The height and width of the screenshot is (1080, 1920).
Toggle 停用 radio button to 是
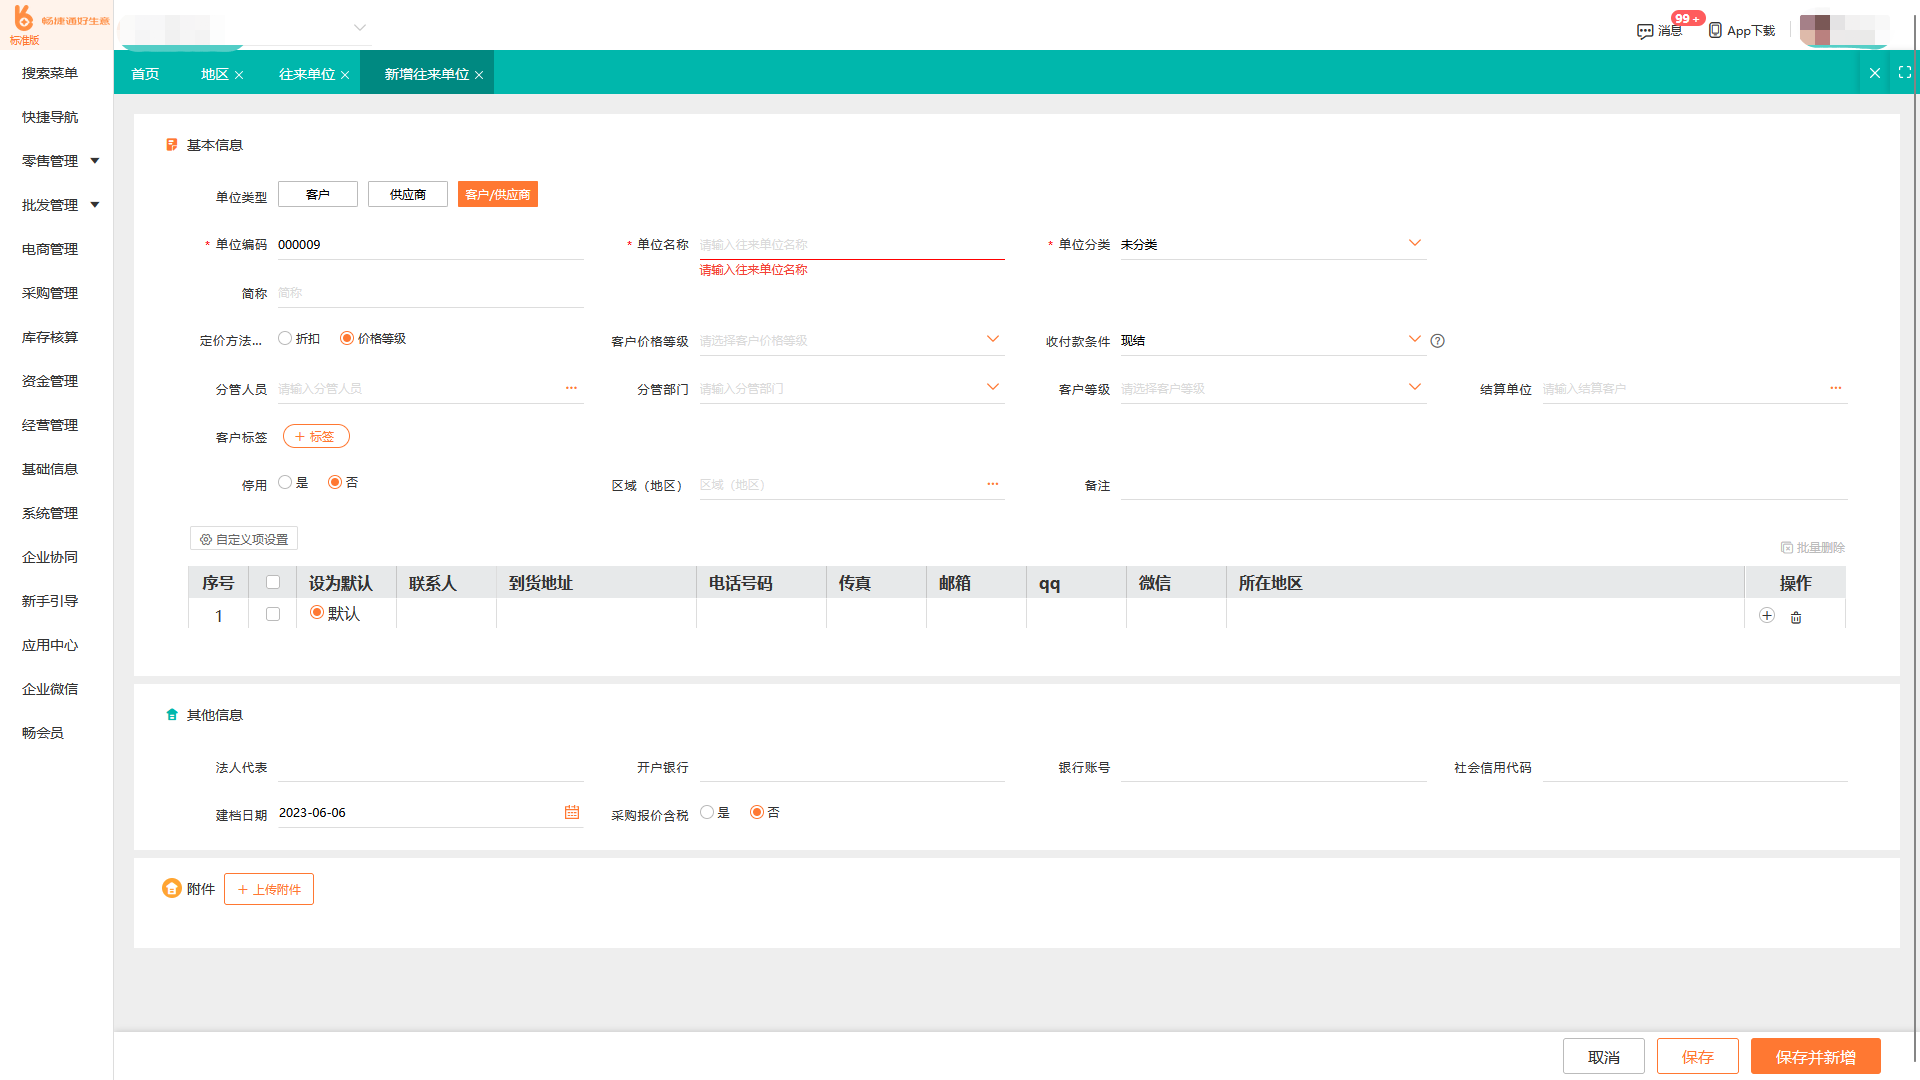point(285,481)
